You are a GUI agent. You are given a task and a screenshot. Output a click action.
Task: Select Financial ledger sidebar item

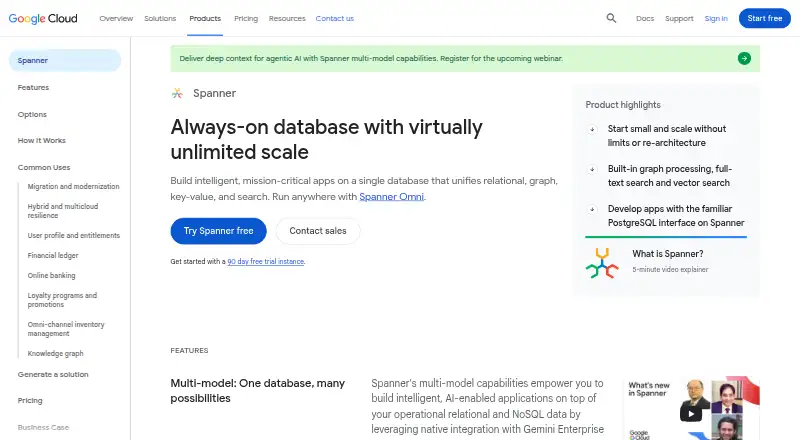[x=53, y=255]
